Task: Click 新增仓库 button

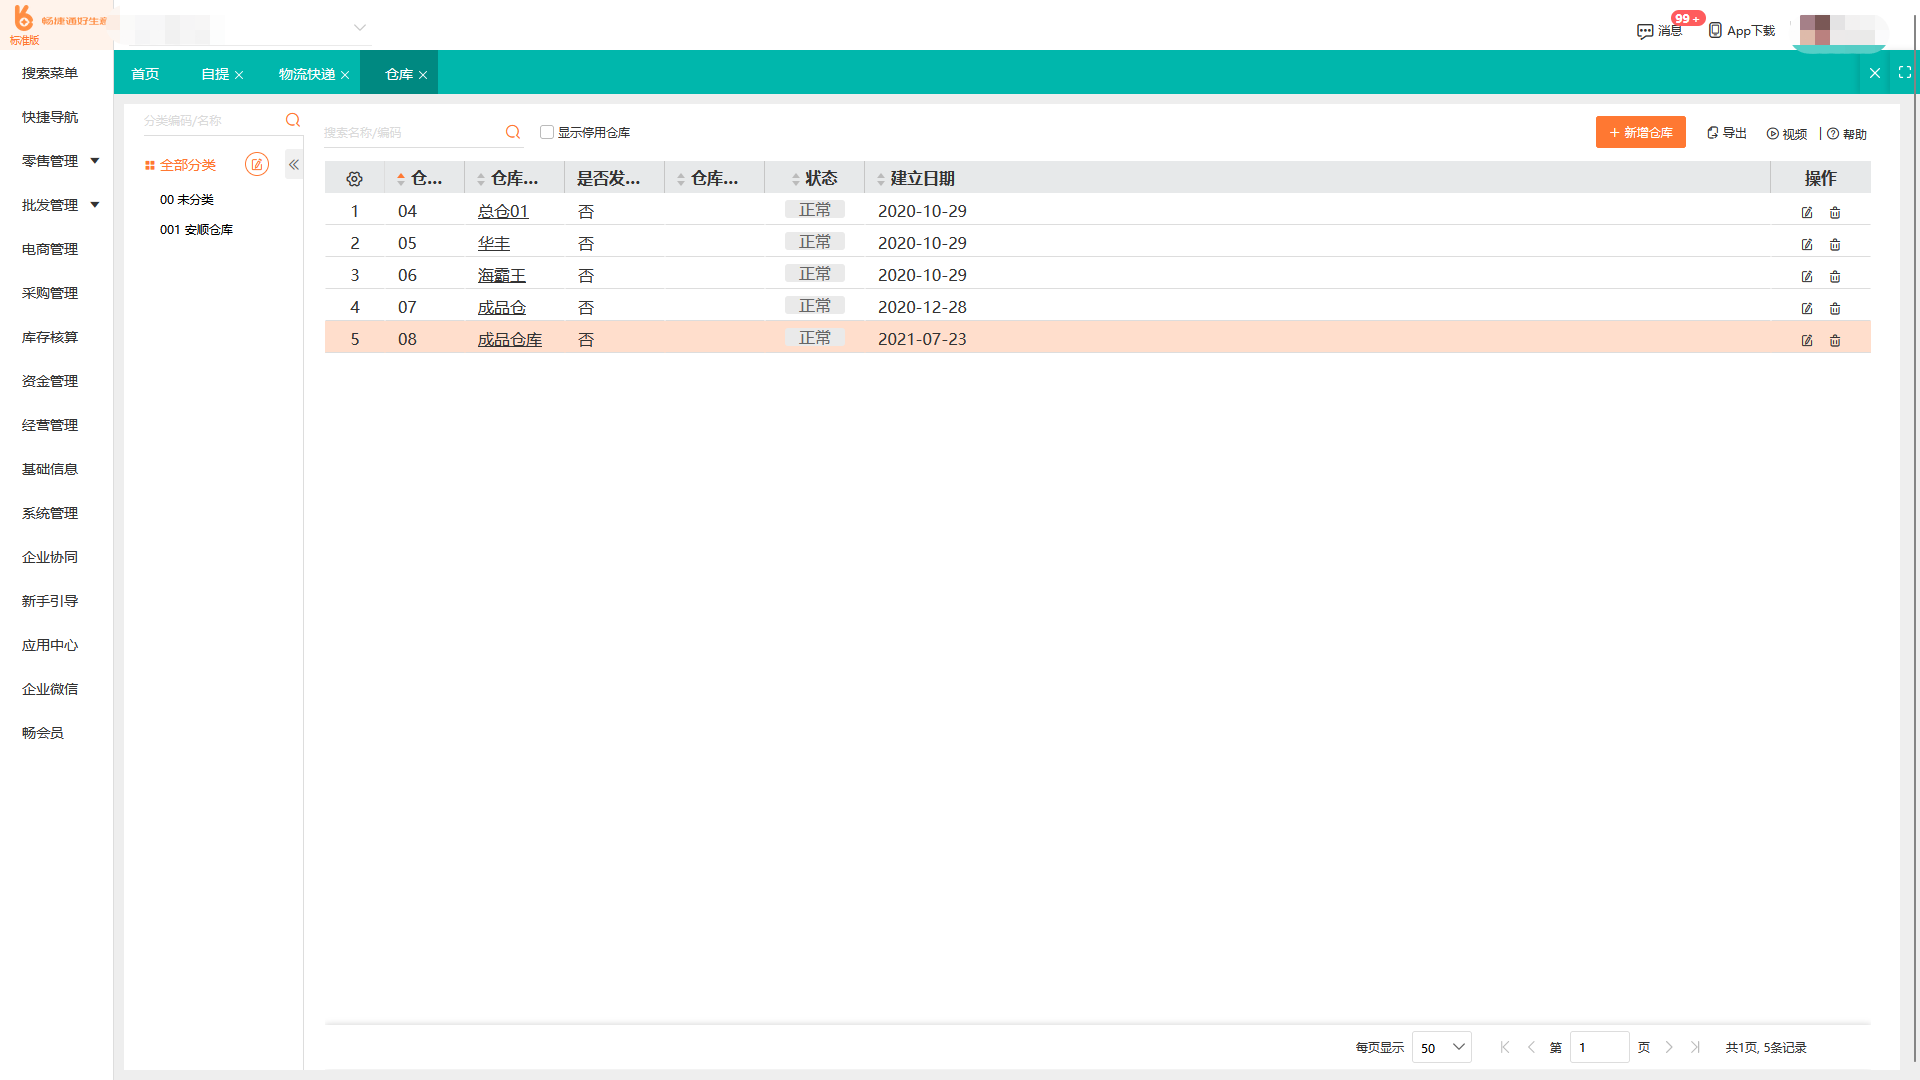Action: [x=1639, y=131]
